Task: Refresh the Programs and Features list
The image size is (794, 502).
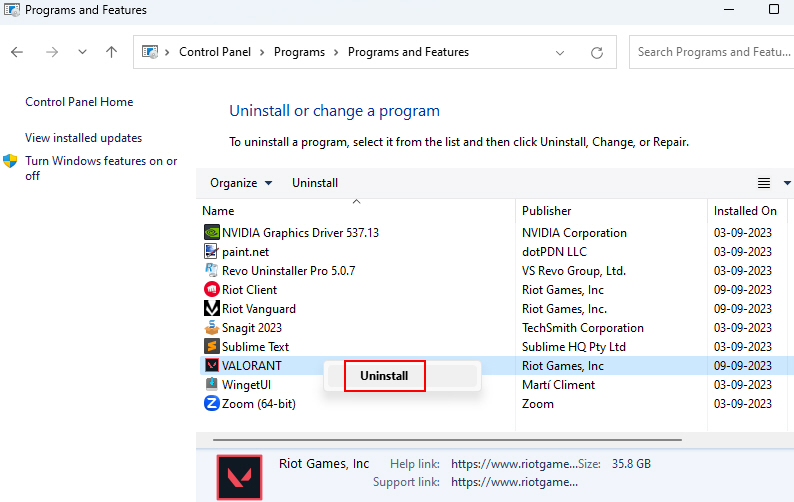Action: (x=597, y=52)
